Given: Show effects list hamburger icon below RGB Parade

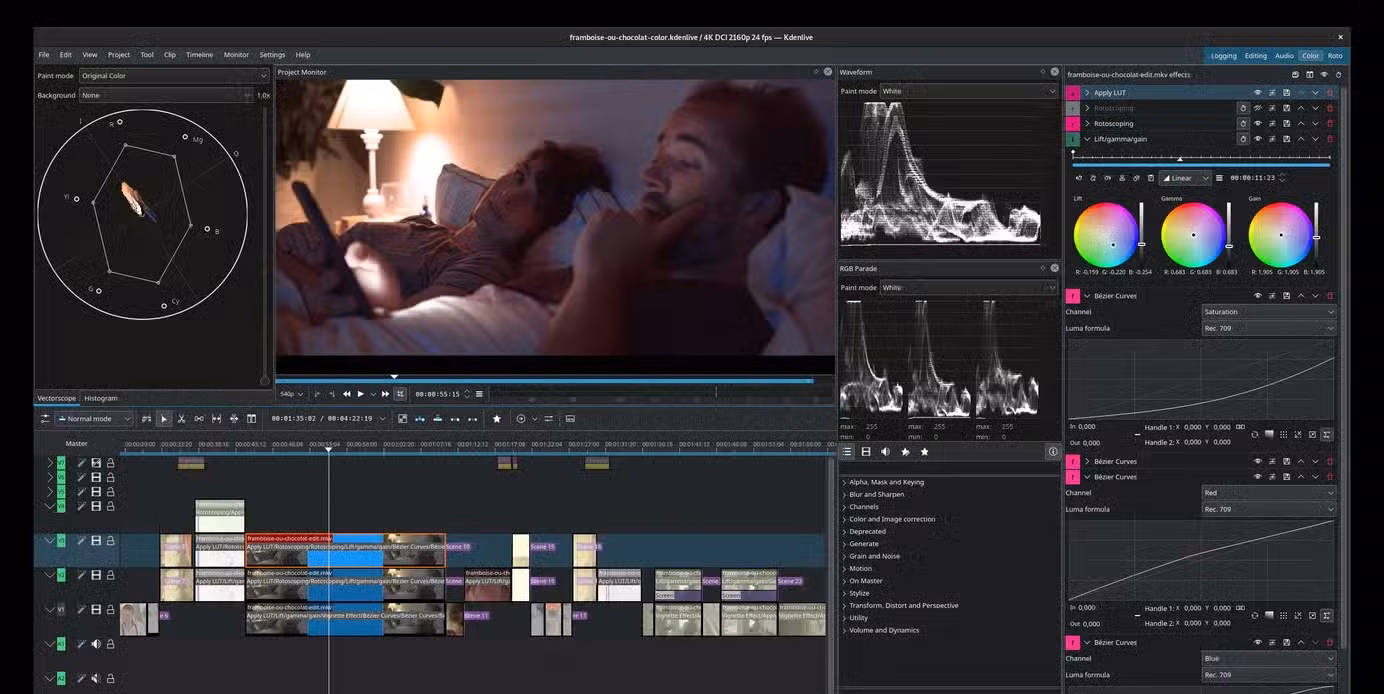Looking at the screenshot, I should click(847, 452).
